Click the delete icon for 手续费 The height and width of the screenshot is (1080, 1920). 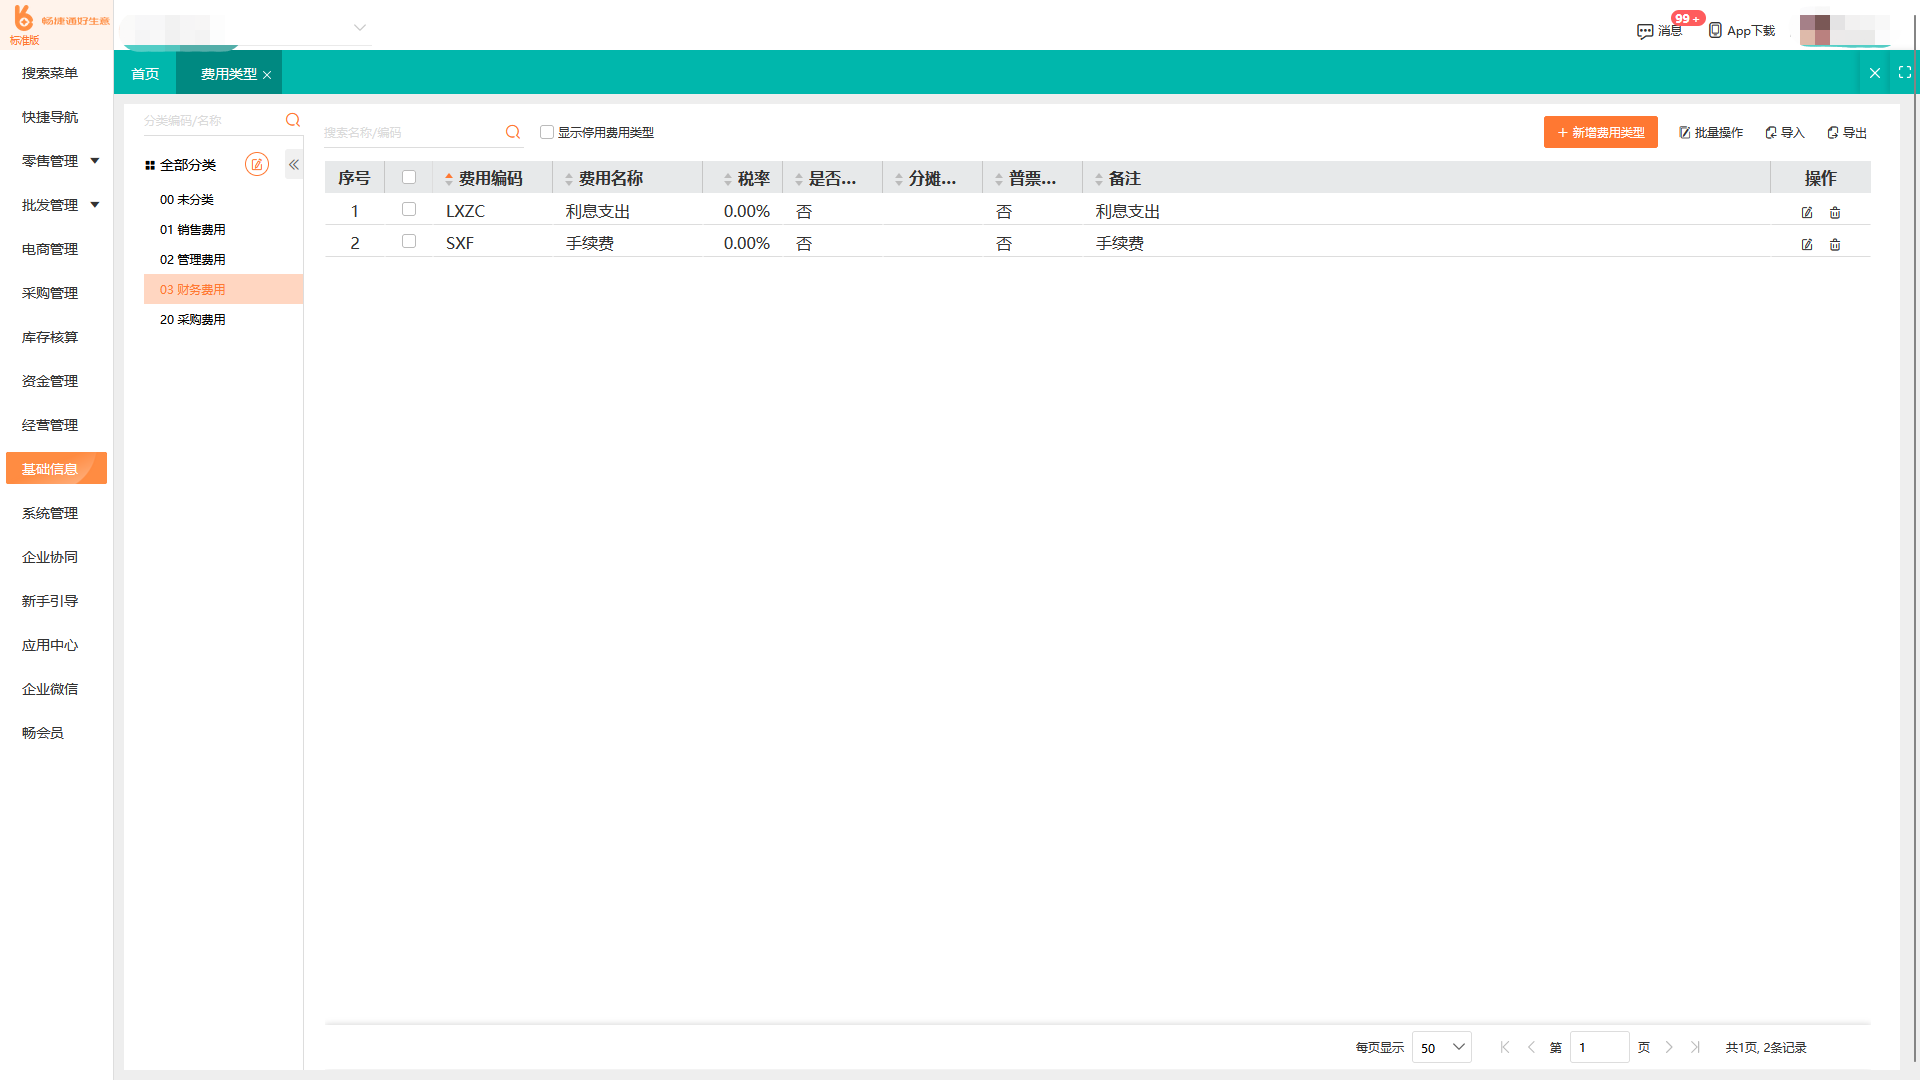tap(1834, 243)
